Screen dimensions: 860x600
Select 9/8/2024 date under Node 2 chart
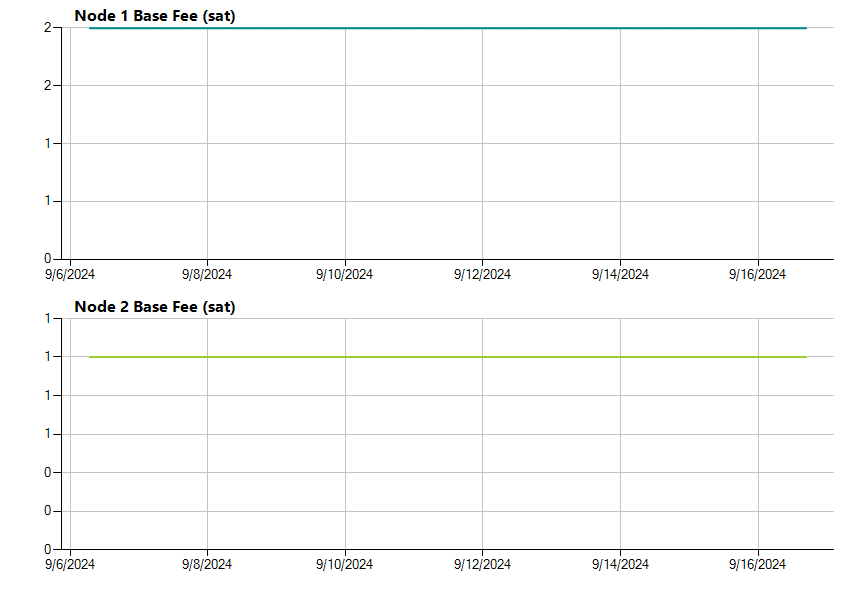click(207, 565)
